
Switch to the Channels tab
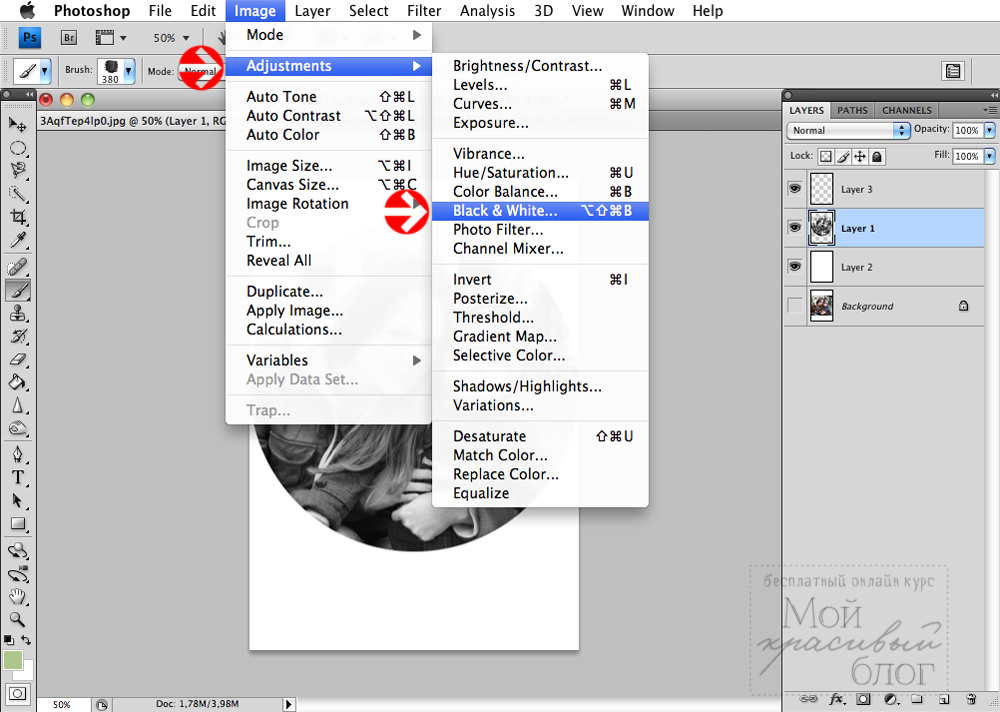(x=906, y=110)
